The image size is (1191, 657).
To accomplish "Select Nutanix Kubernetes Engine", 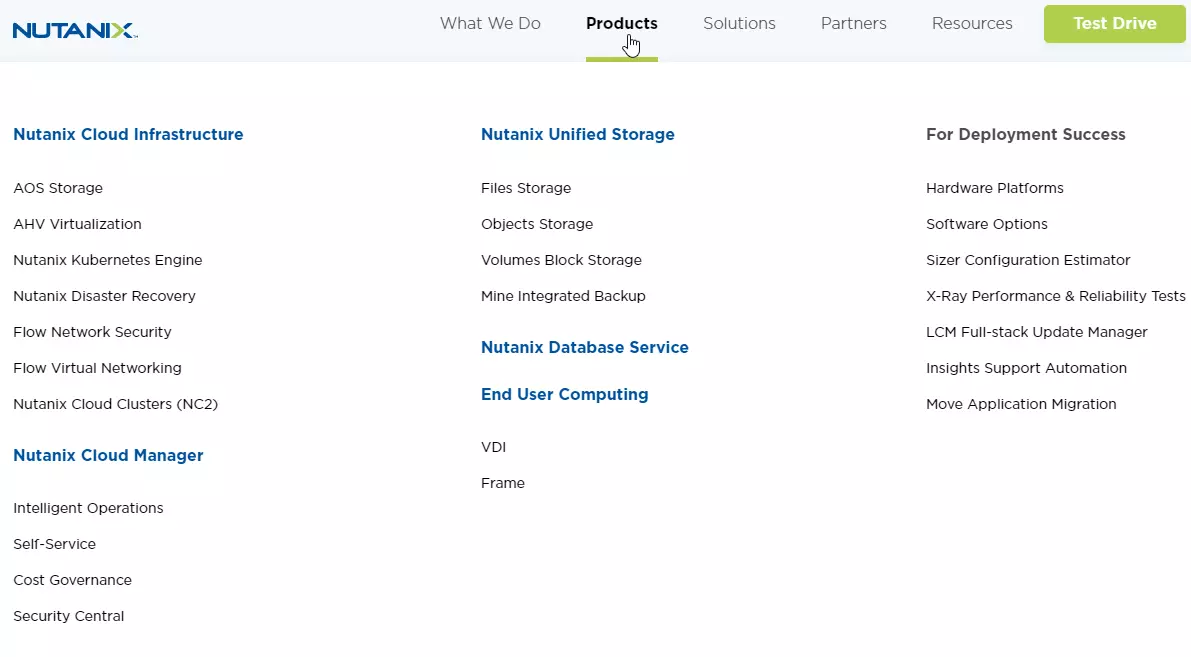I will [107, 260].
